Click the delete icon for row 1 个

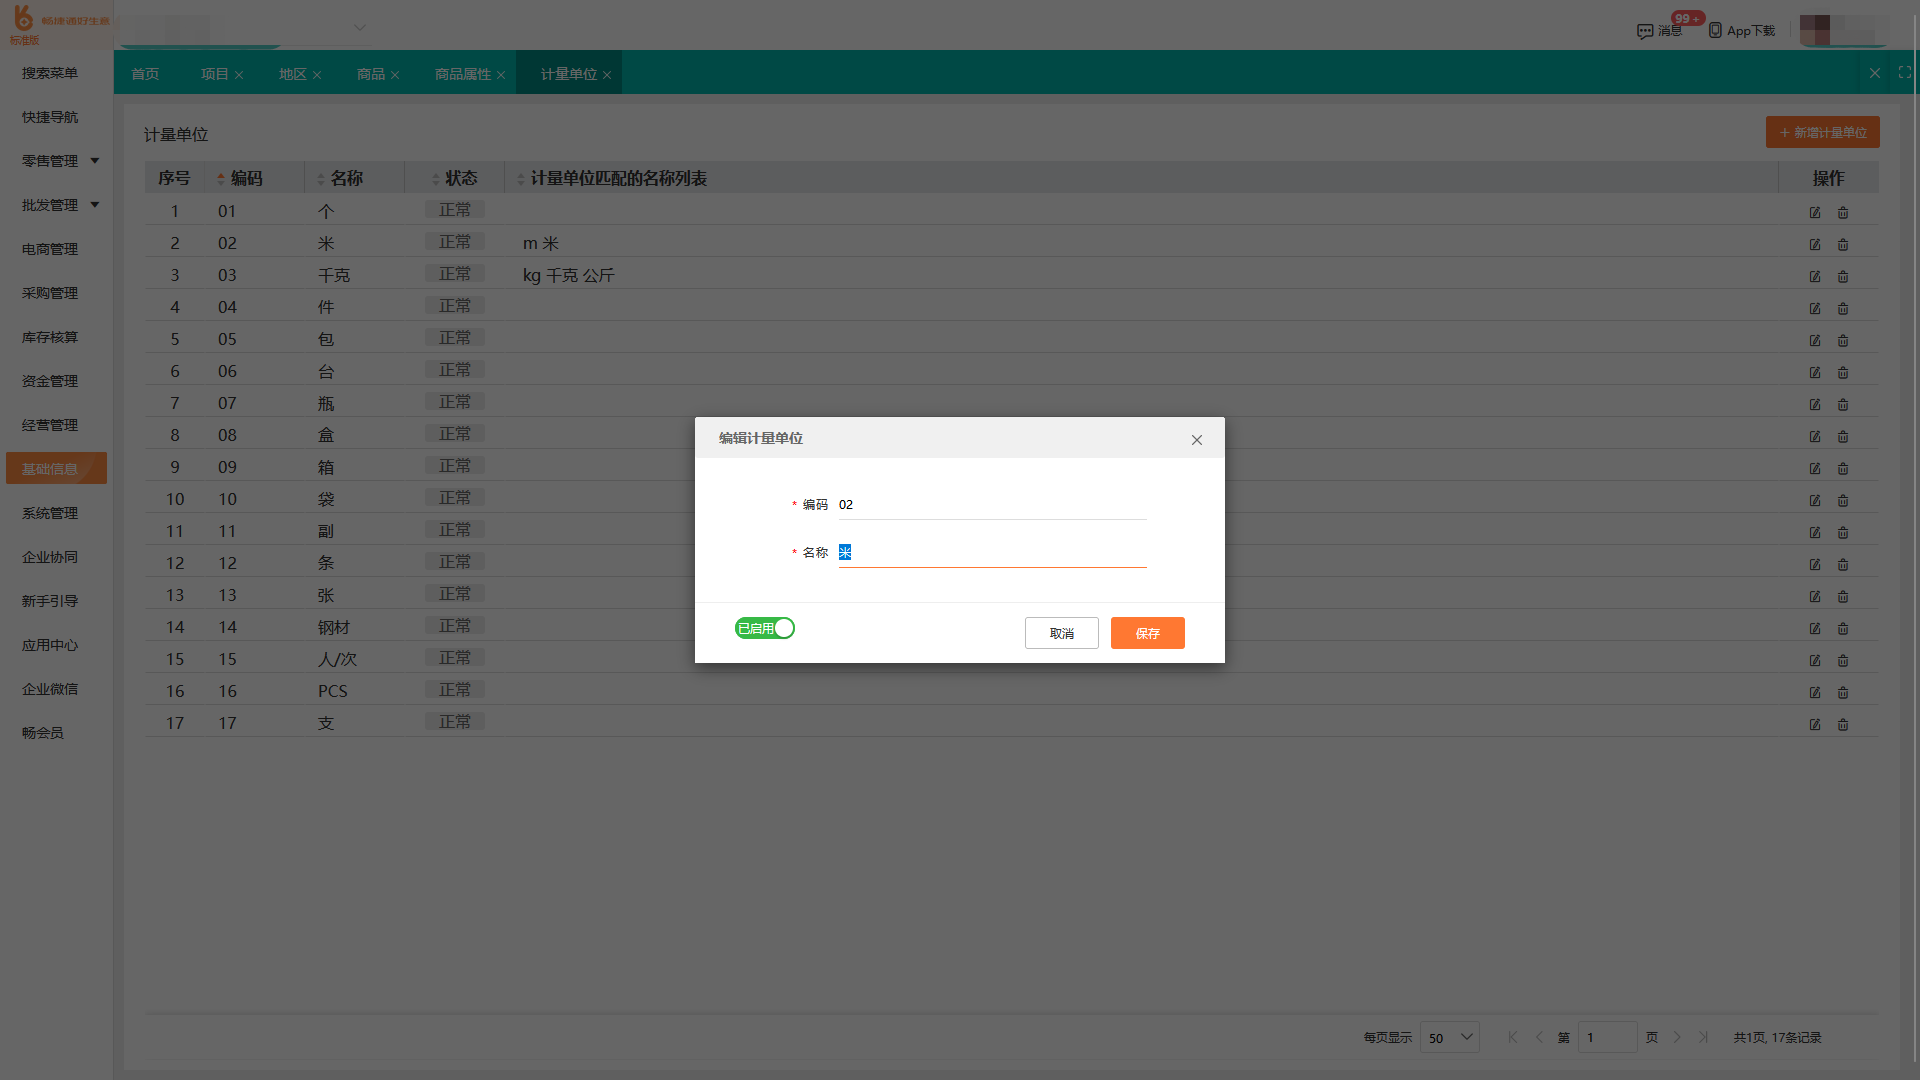pyautogui.click(x=1844, y=212)
